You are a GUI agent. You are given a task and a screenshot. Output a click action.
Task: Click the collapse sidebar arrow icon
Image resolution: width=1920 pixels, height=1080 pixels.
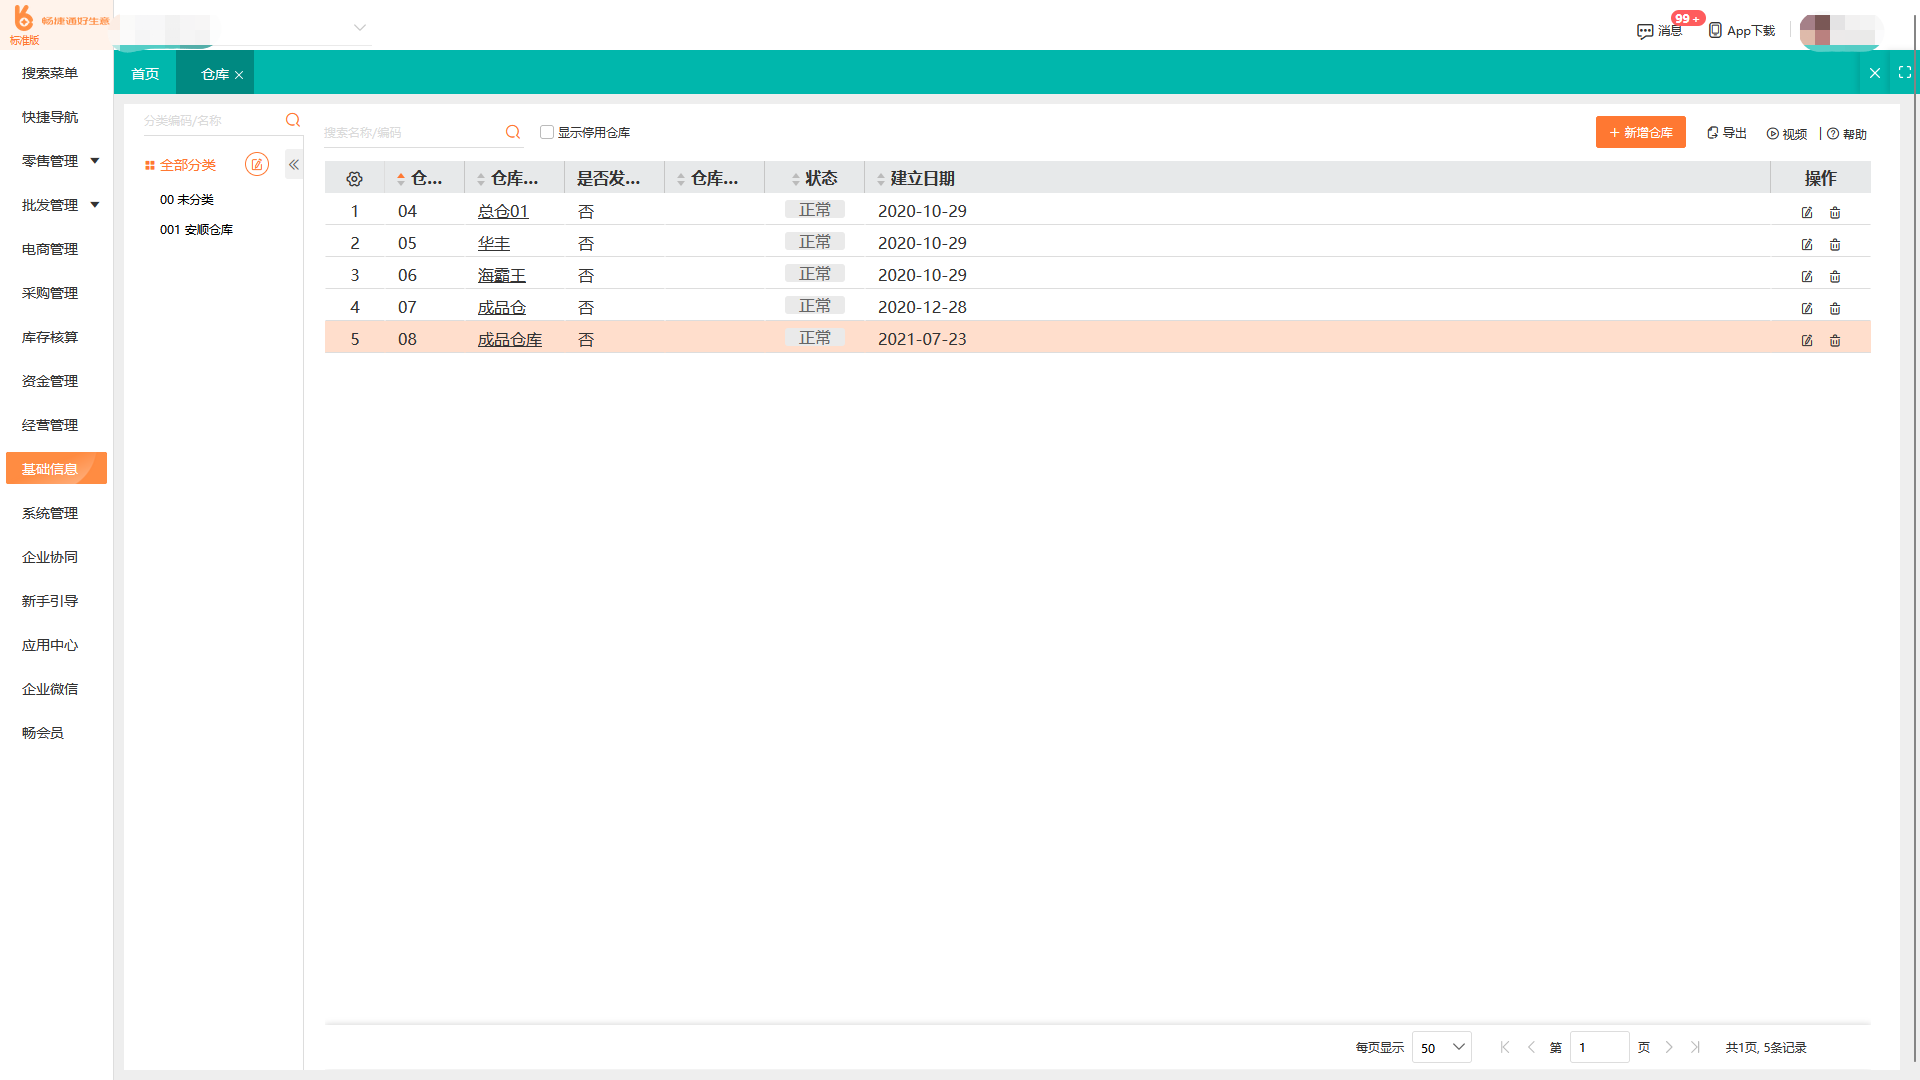(x=294, y=164)
